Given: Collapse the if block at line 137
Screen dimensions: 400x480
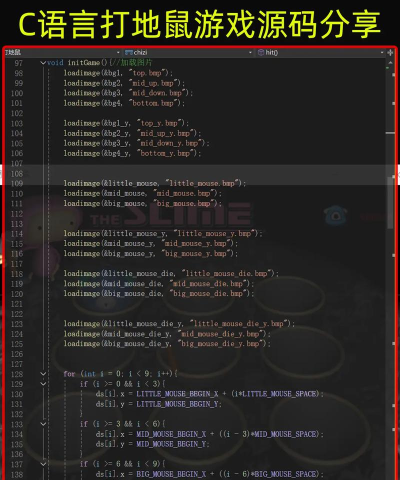Looking at the screenshot, I should click(x=43, y=464).
